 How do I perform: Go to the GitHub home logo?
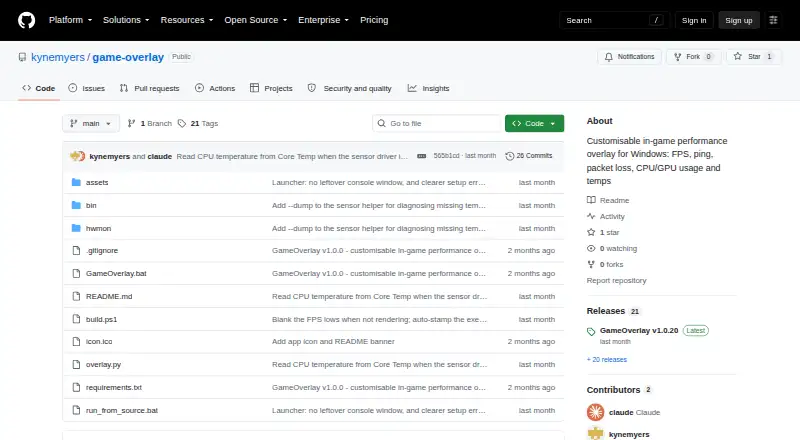click(27, 20)
